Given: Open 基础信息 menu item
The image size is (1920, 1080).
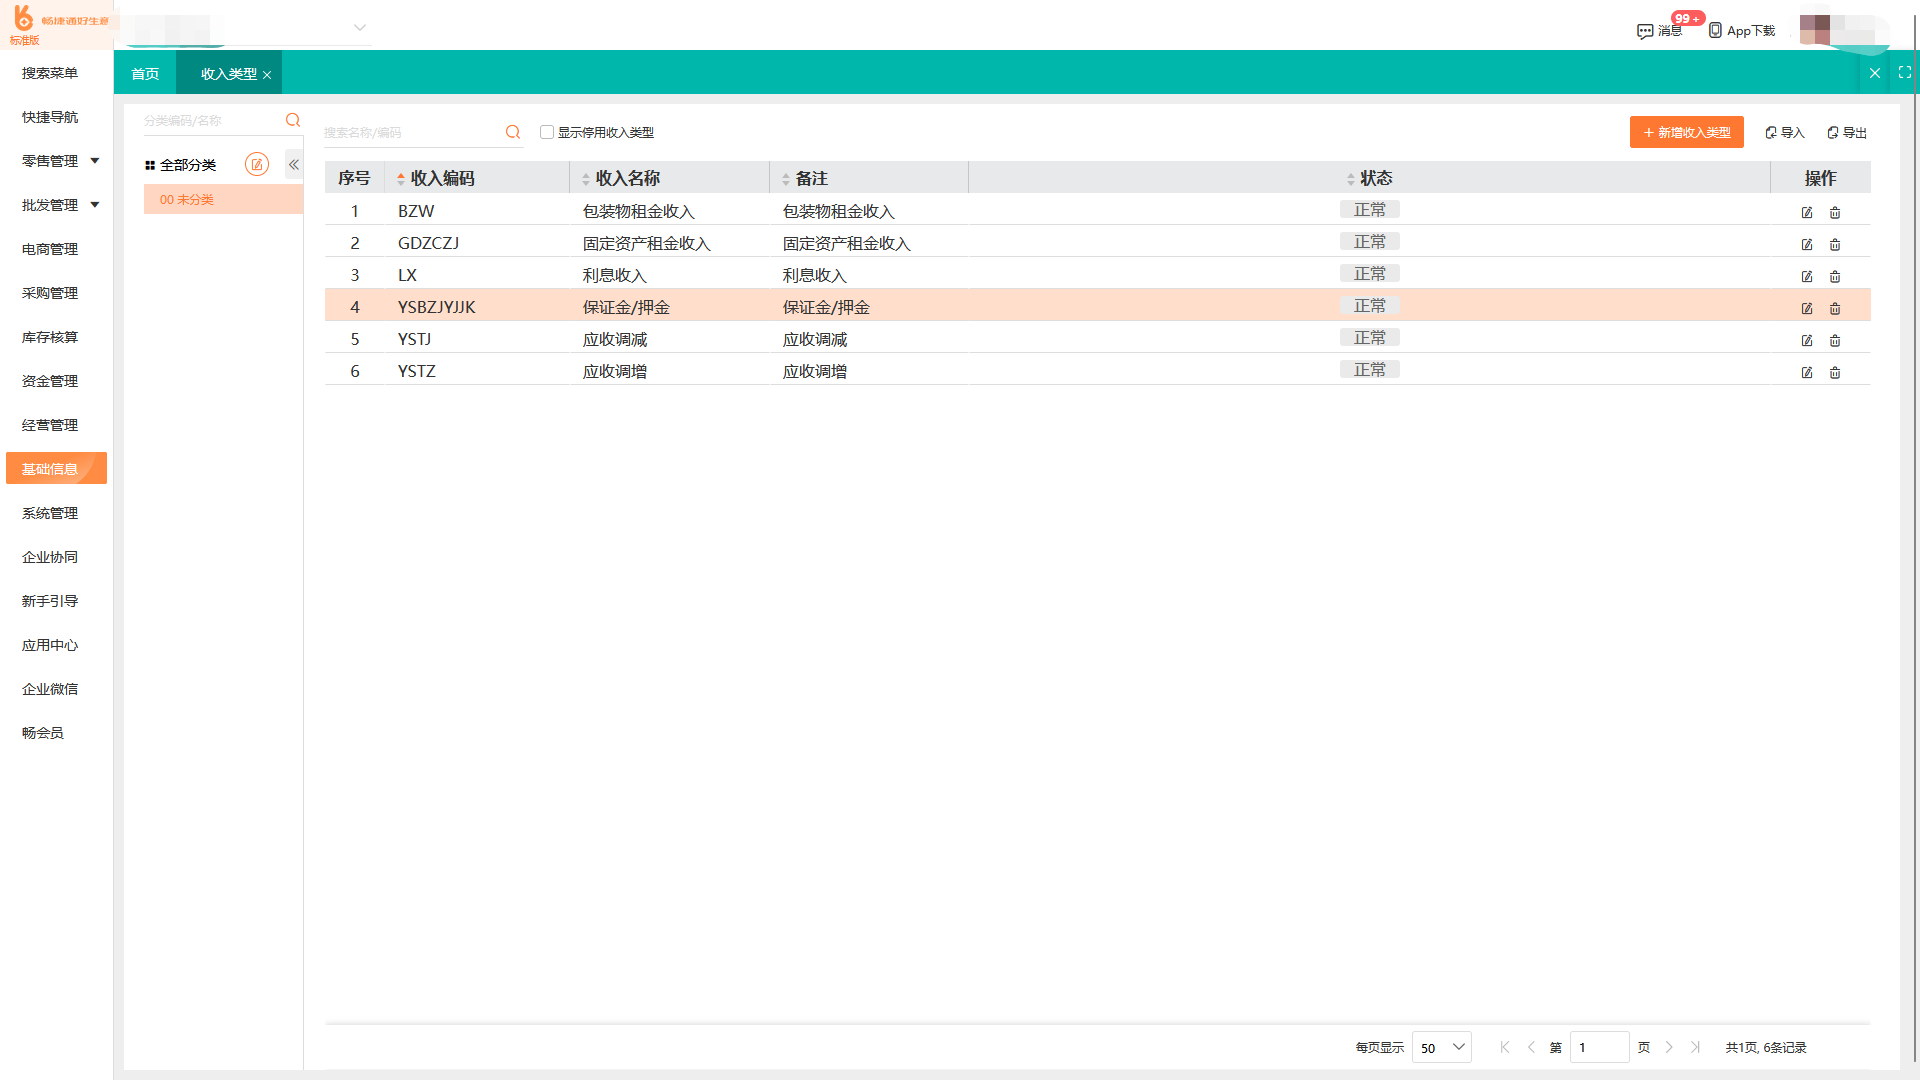Looking at the screenshot, I should pos(51,468).
